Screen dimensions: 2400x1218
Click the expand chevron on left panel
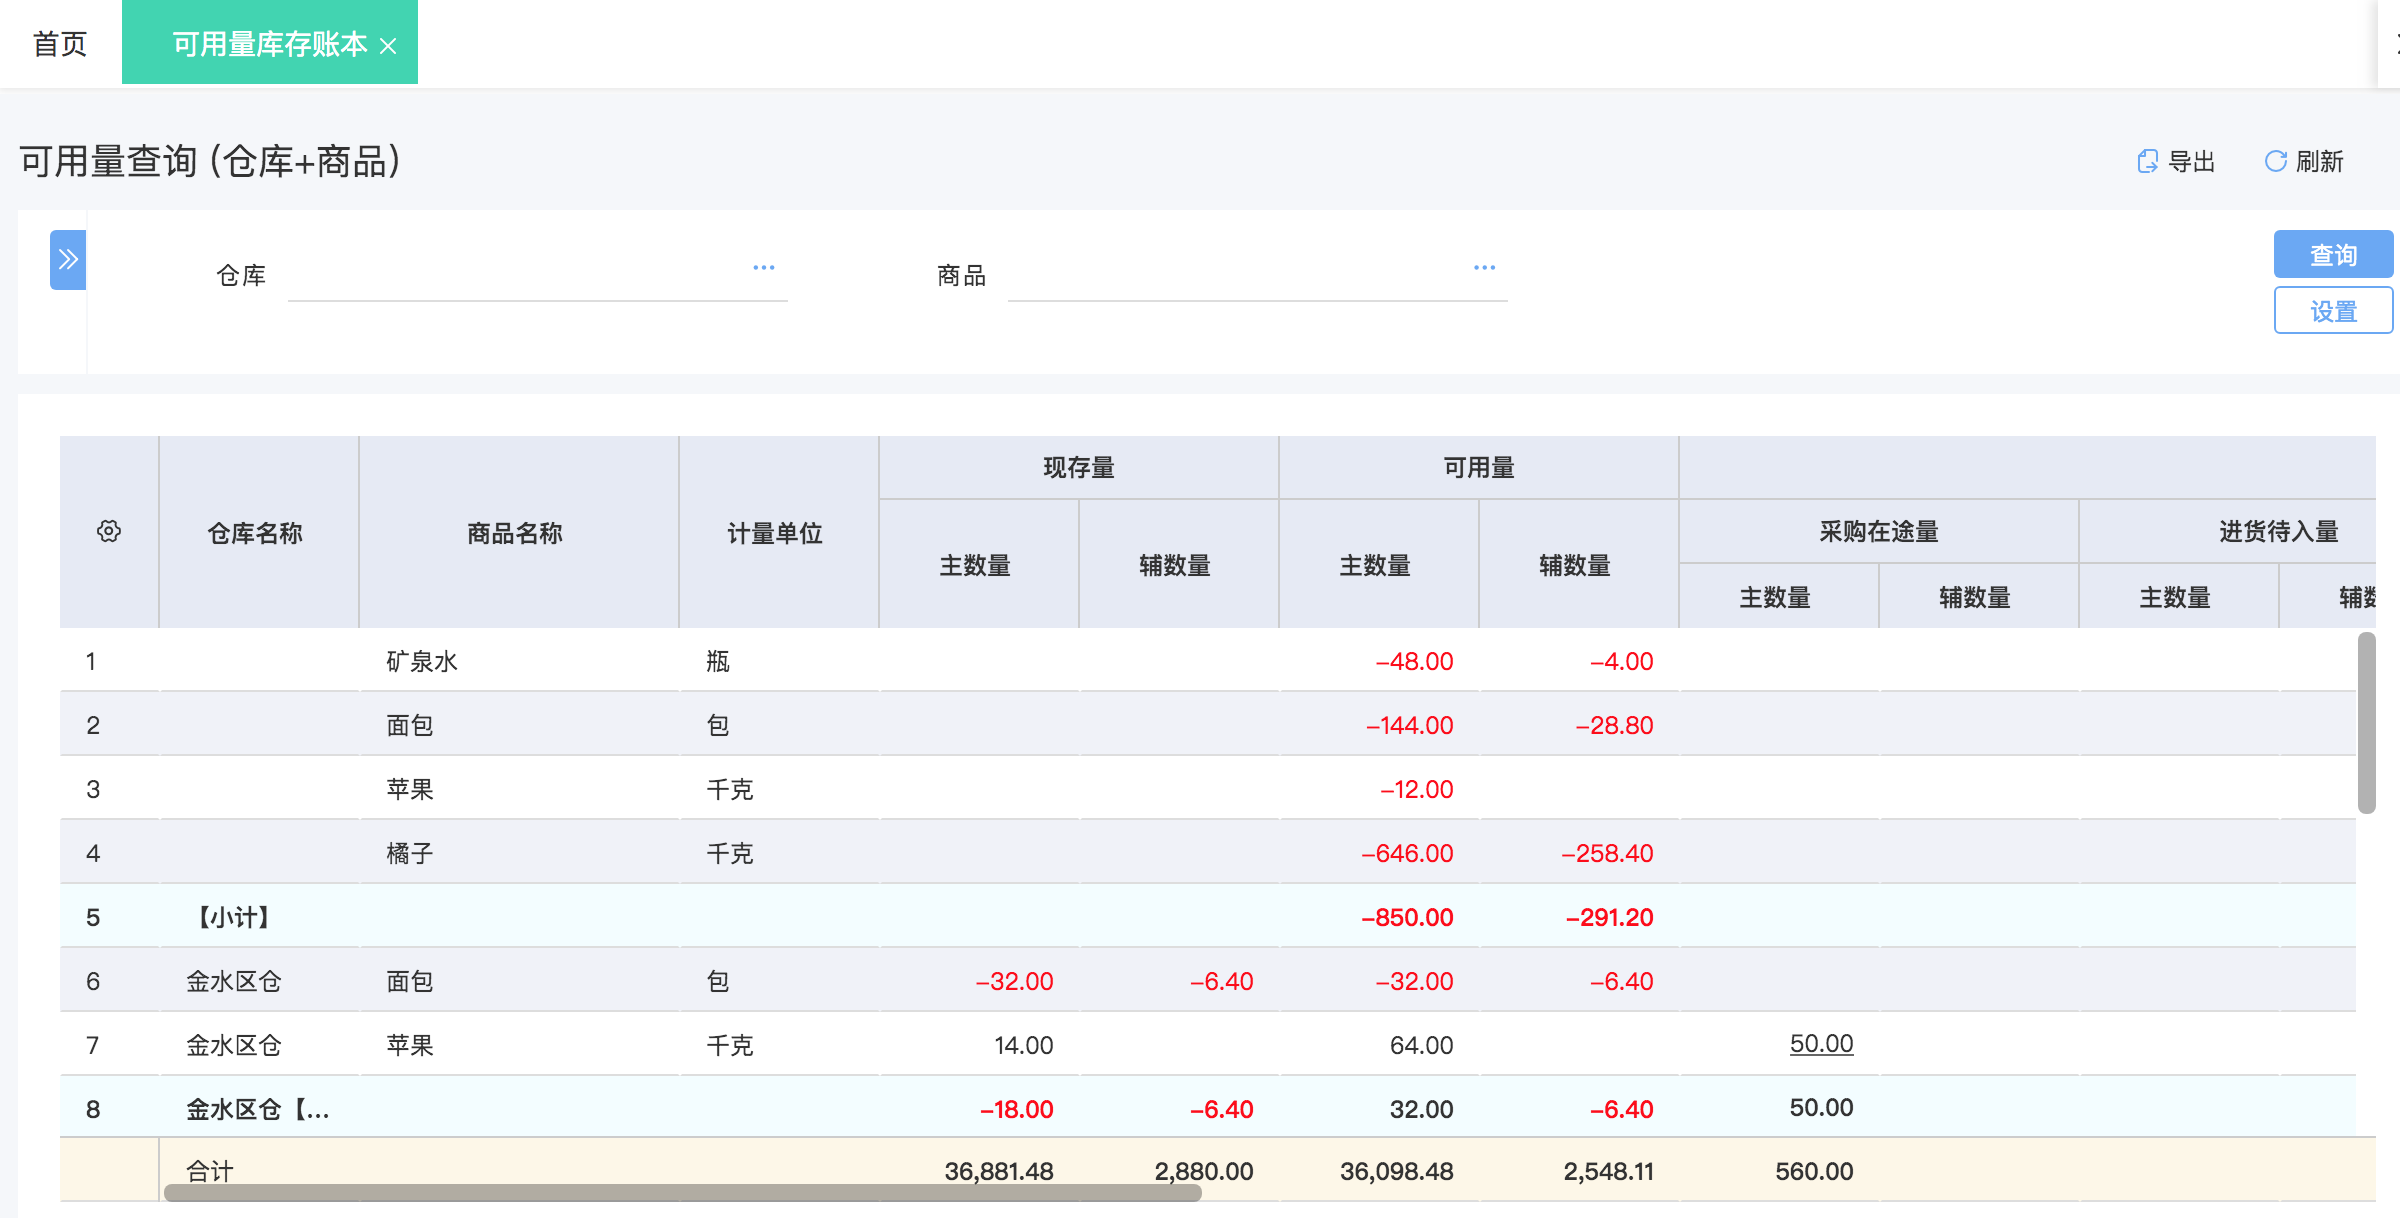point(68,258)
